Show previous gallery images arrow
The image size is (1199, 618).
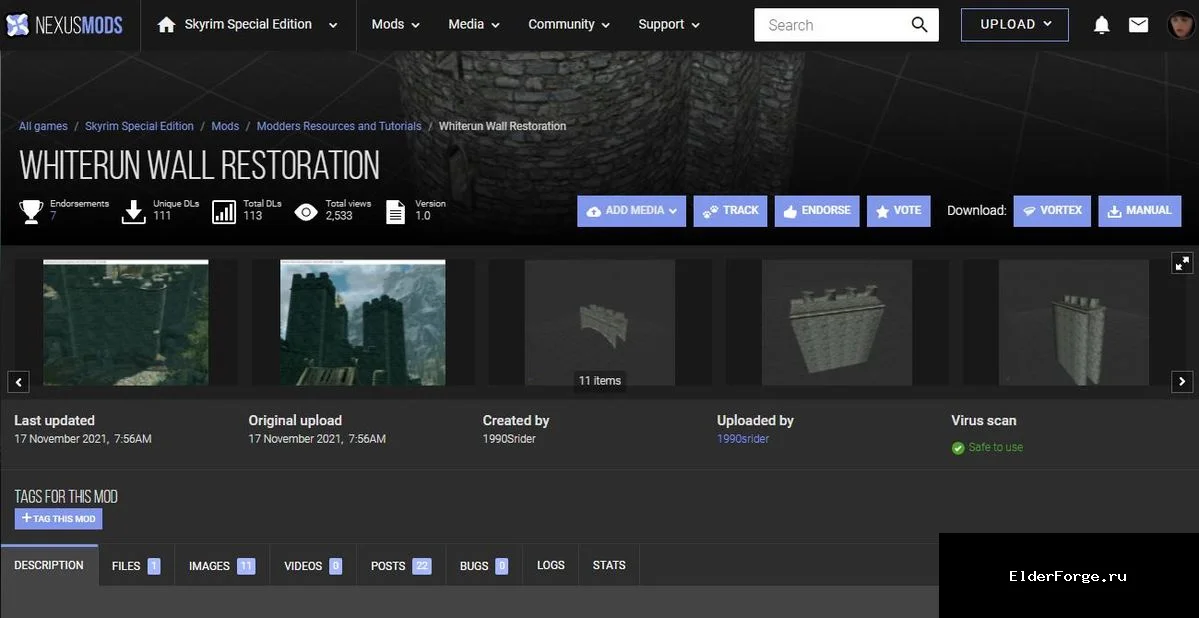coord(18,381)
